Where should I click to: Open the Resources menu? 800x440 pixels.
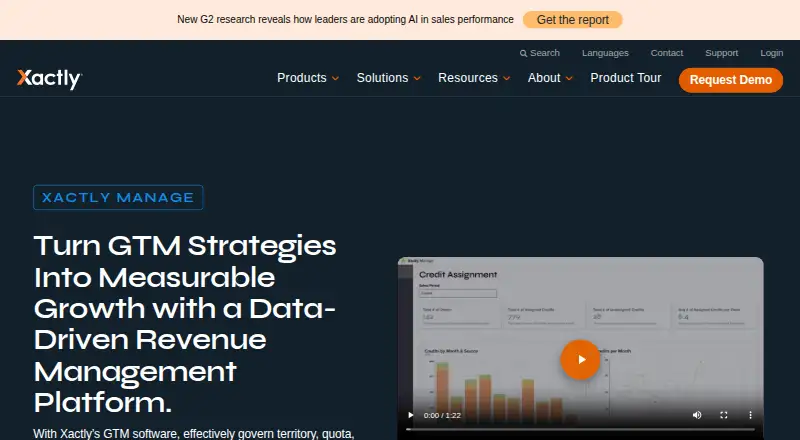tap(468, 78)
